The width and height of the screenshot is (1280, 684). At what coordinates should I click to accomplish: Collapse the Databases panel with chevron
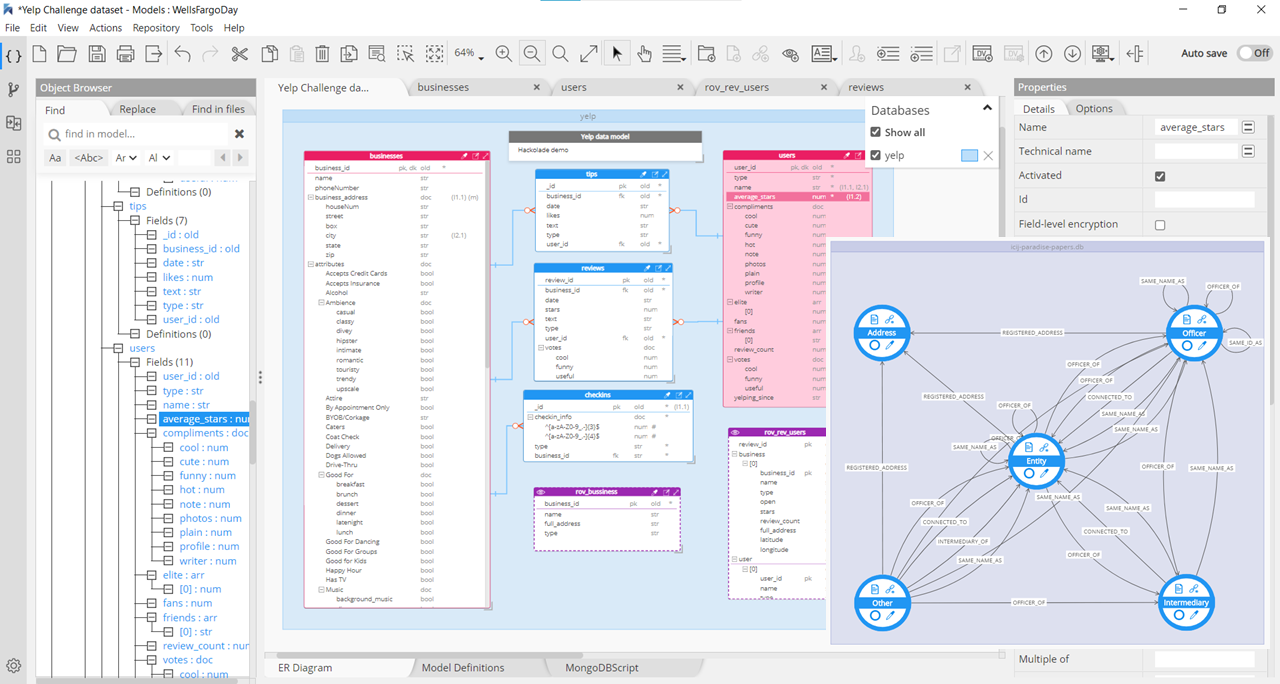[x=987, y=109]
